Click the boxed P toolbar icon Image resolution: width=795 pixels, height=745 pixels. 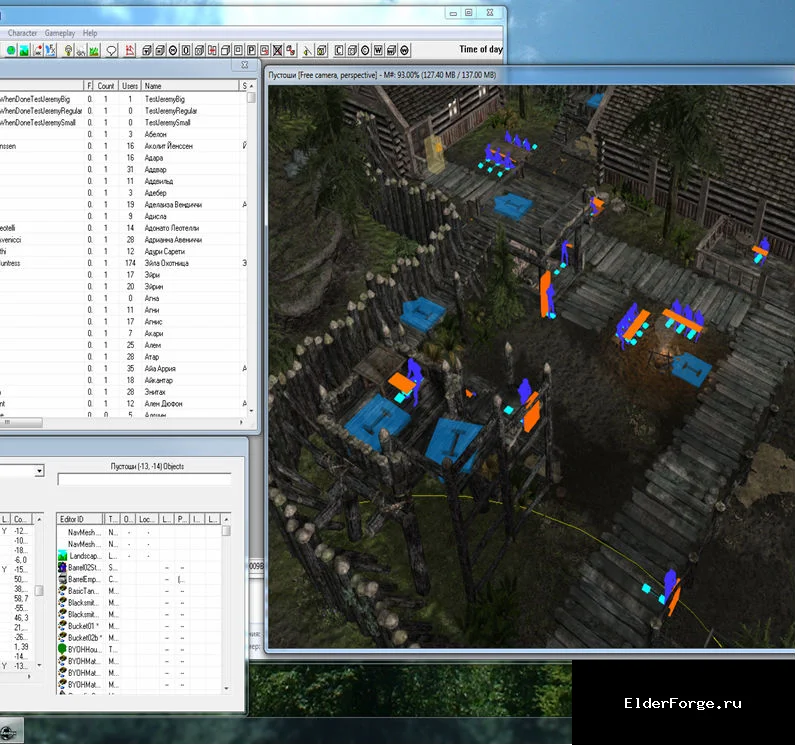pyautogui.click(x=252, y=49)
